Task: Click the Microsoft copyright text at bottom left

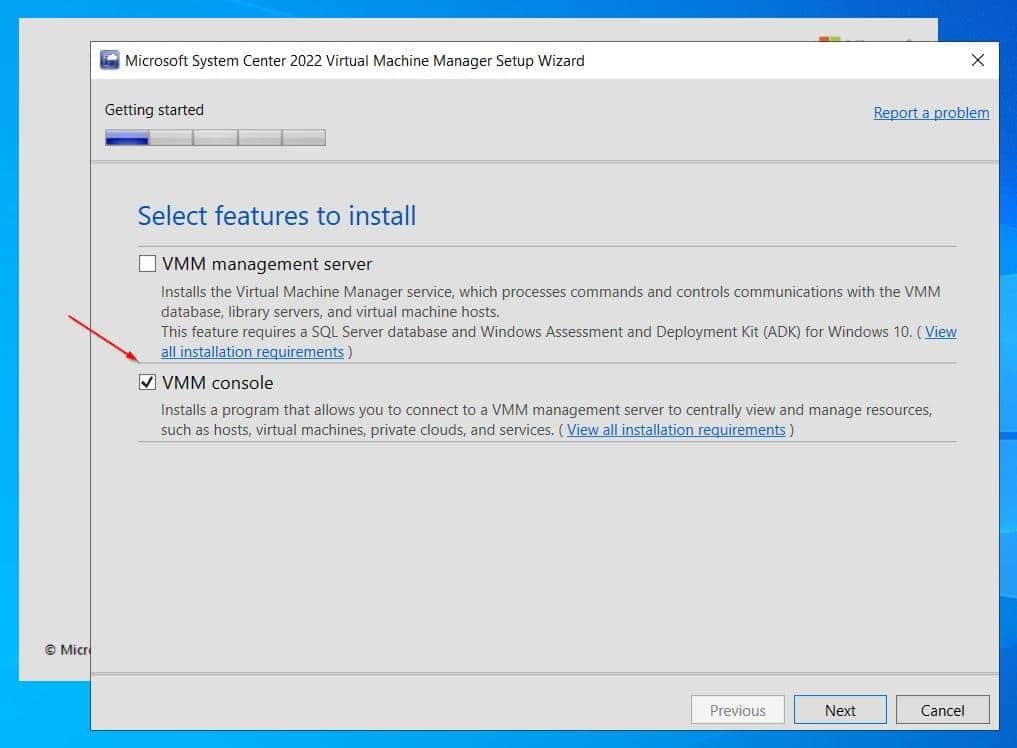Action: pyautogui.click(x=69, y=649)
